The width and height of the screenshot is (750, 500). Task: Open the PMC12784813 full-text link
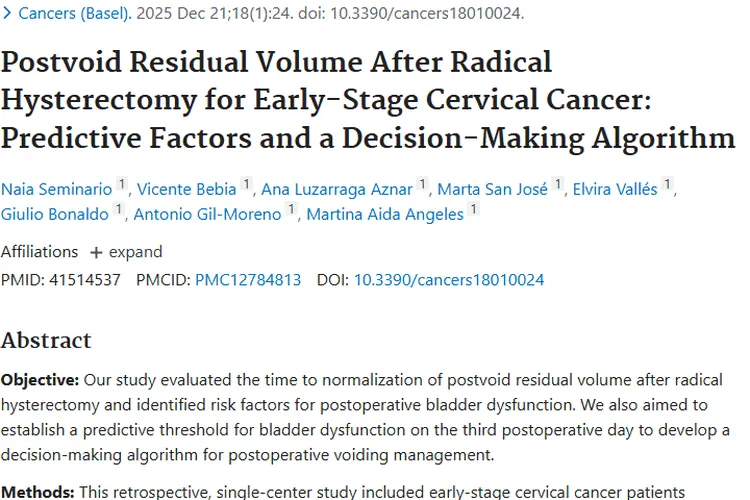coord(248,279)
